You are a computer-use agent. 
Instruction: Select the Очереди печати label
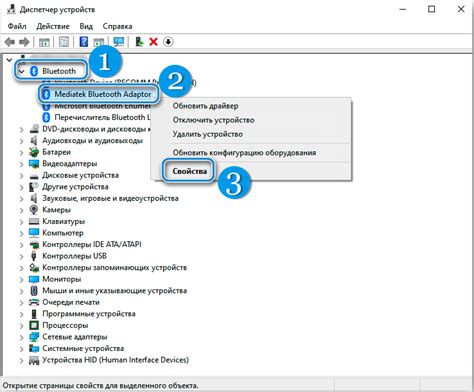[71, 302]
